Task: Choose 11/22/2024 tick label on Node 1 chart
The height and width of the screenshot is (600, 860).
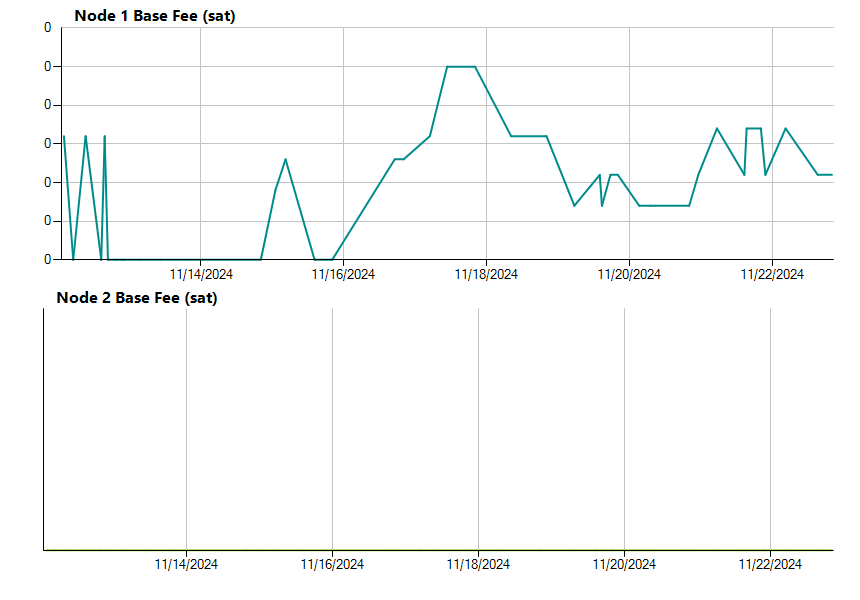Action: [x=772, y=274]
